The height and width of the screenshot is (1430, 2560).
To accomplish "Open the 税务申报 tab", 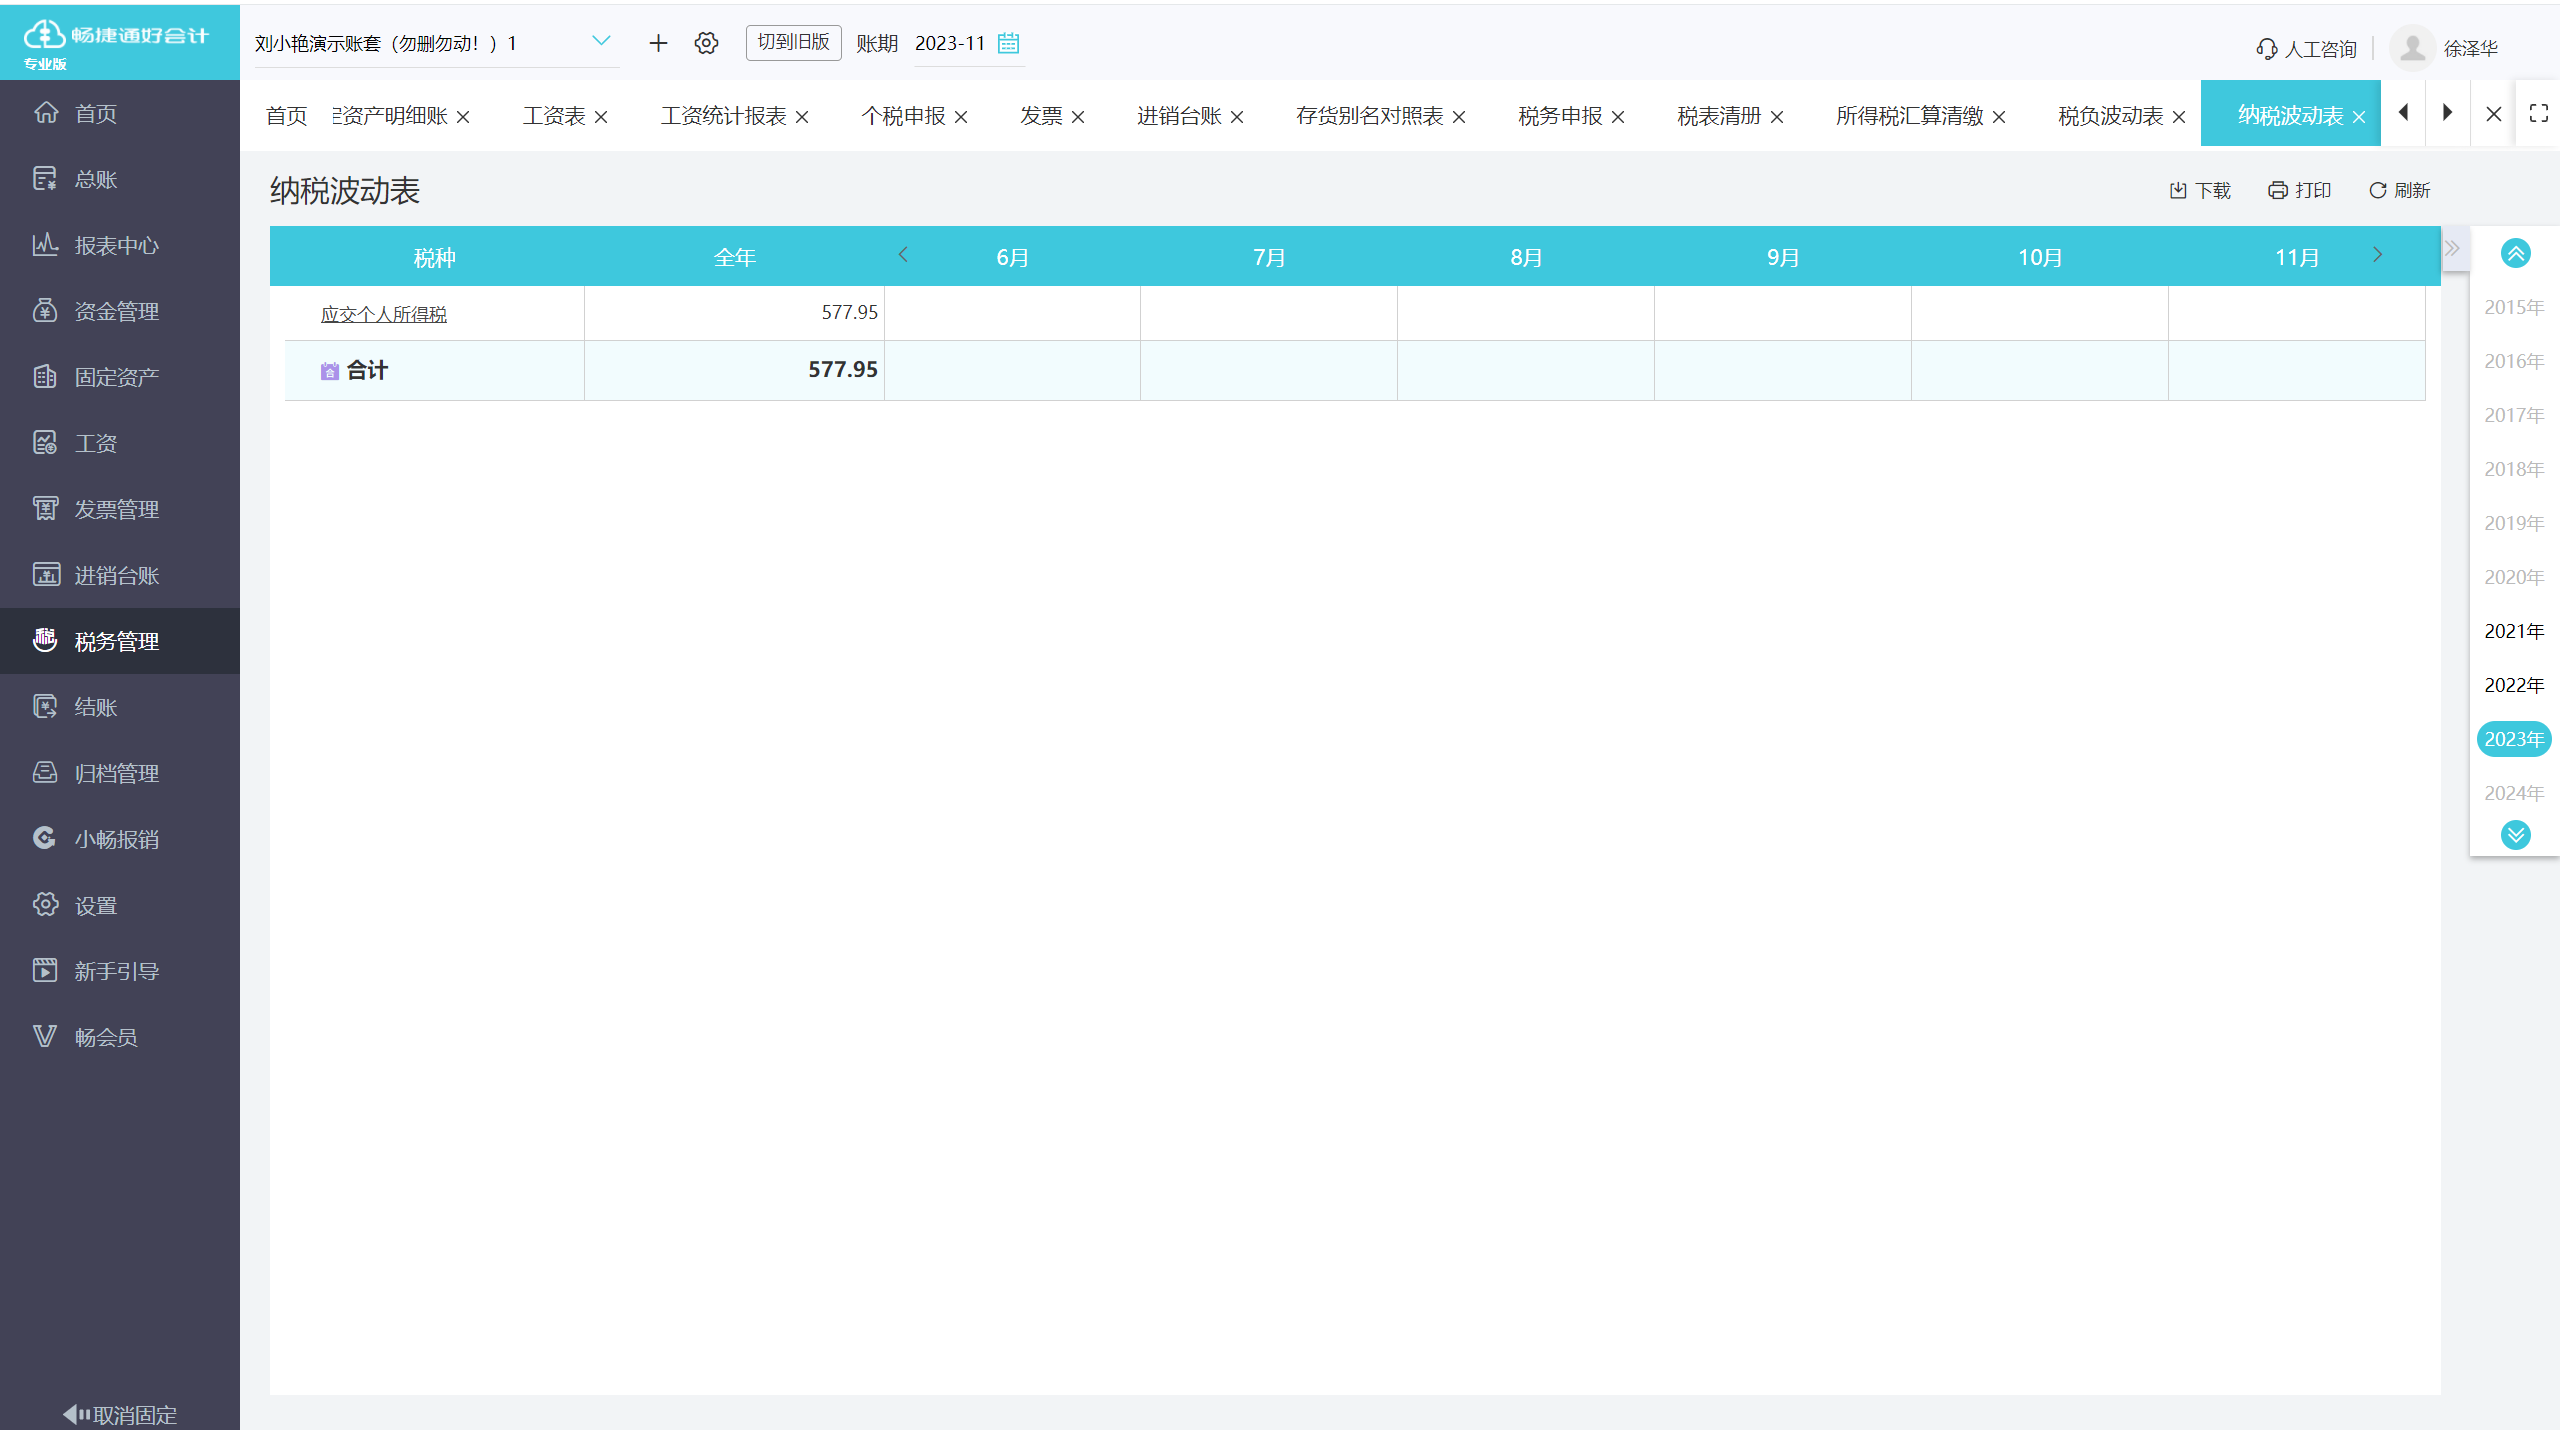I will click(x=1556, y=114).
